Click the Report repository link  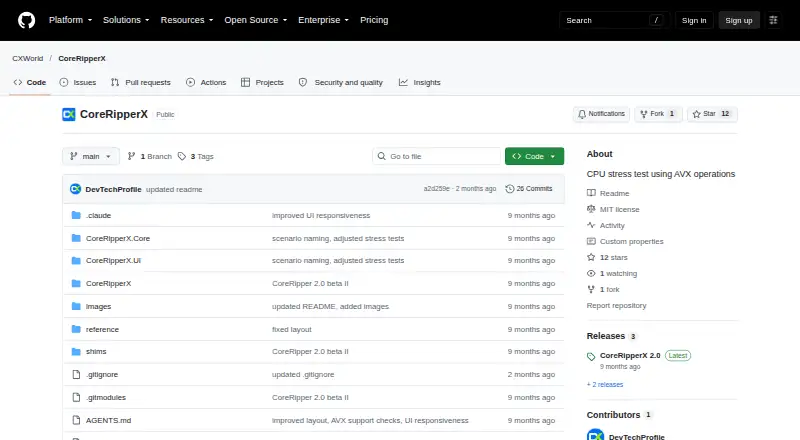[616, 305]
